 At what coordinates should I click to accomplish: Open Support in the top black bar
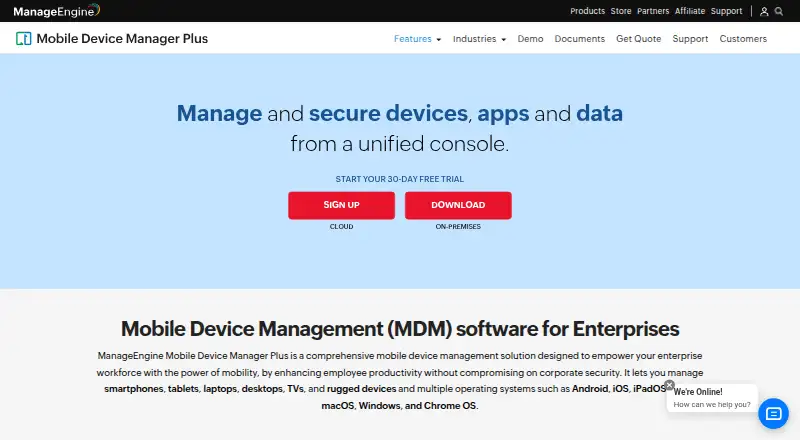pyautogui.click(x=726, y=11)
